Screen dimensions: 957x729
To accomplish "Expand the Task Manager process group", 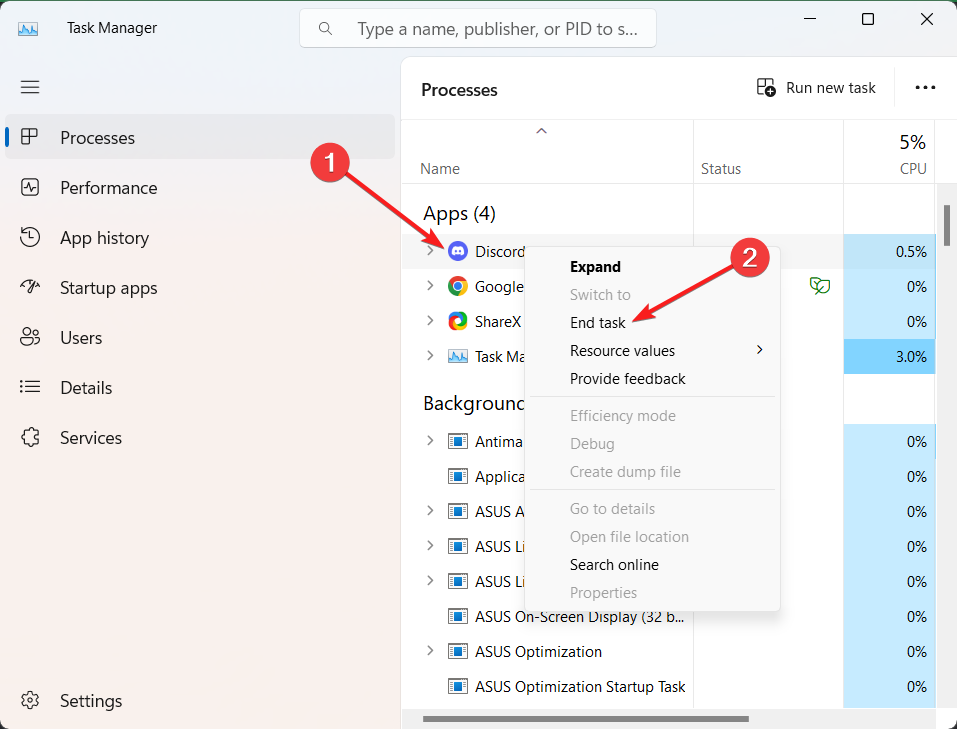I will coord(430,356).
